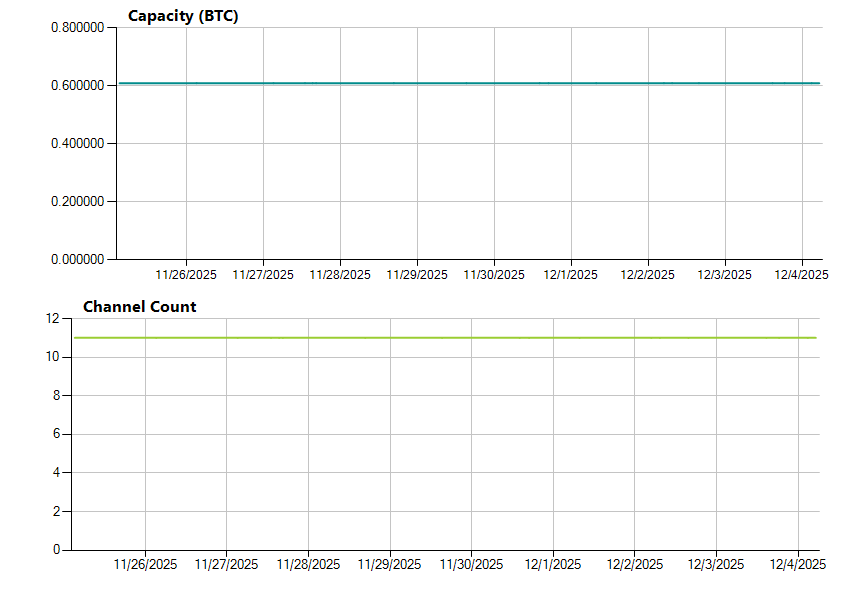Click the 0.600000 y-axis label
This screenshot has width=860, height=600.
point(77,86)
